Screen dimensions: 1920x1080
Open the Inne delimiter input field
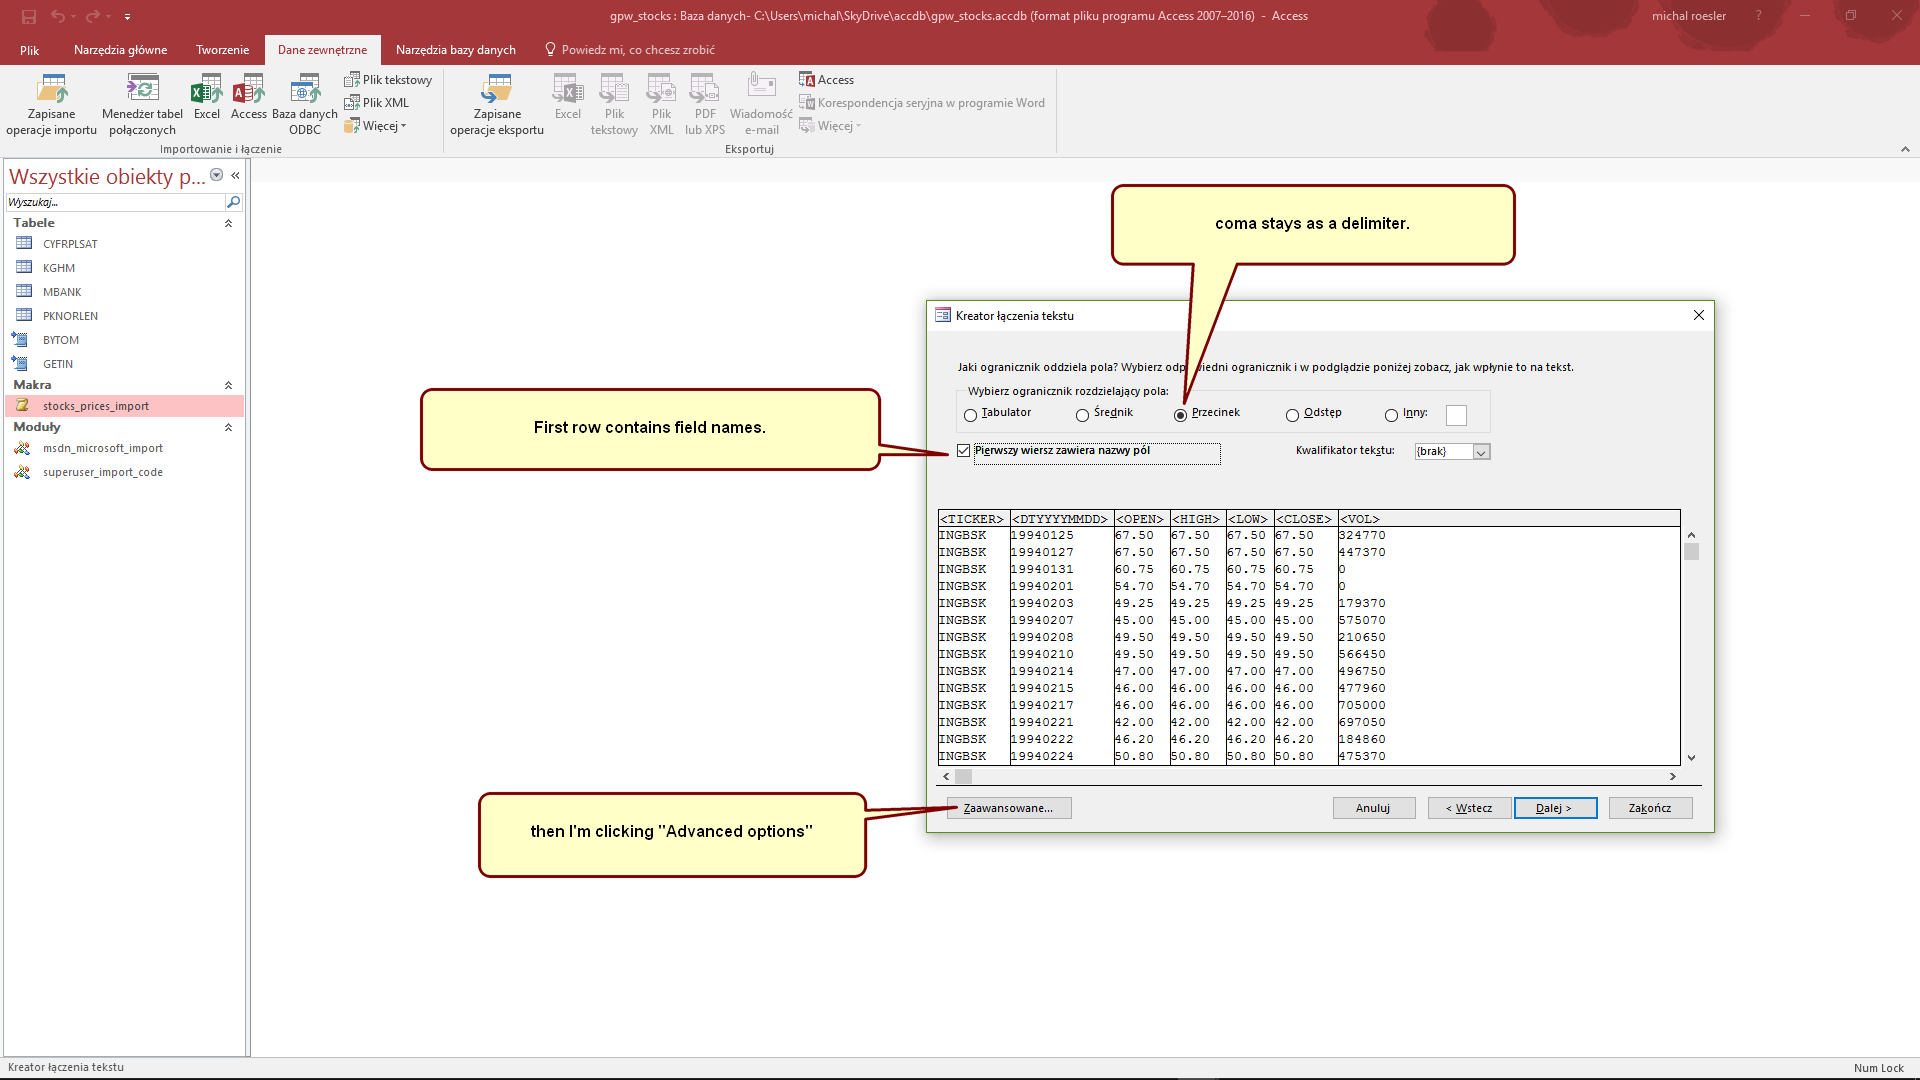[x=1456, y=414]
